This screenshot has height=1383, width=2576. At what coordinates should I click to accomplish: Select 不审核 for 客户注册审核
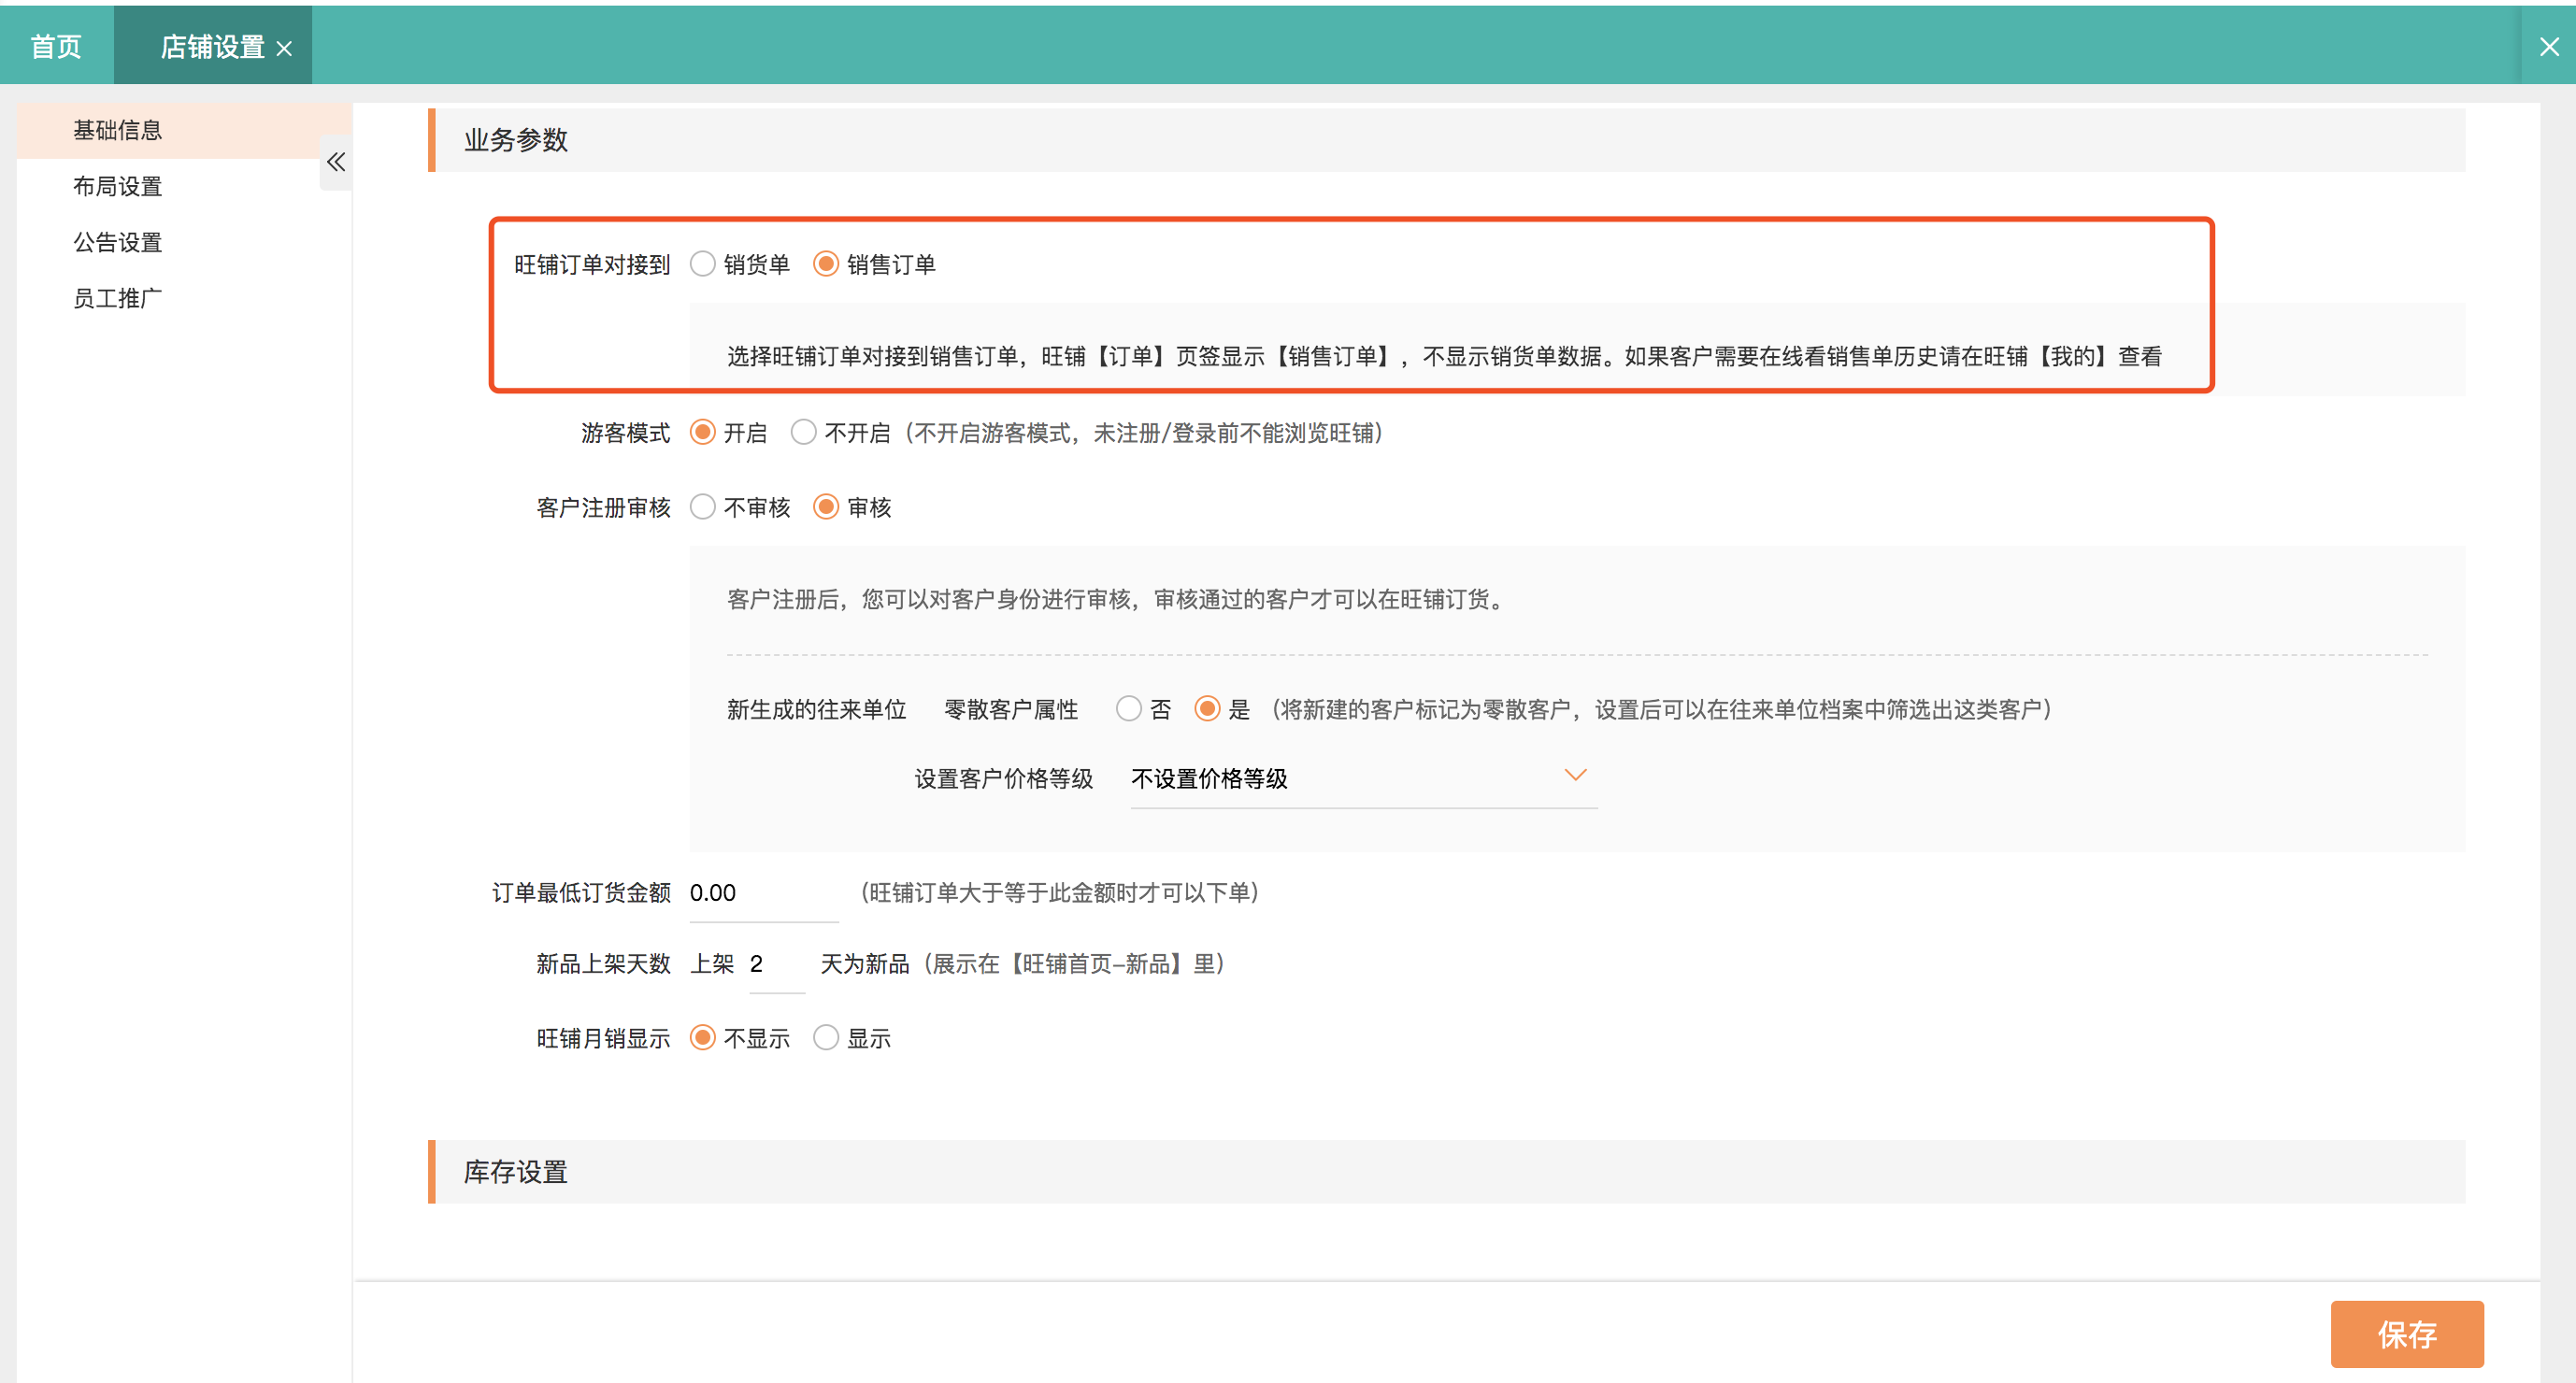coord(702,506)
